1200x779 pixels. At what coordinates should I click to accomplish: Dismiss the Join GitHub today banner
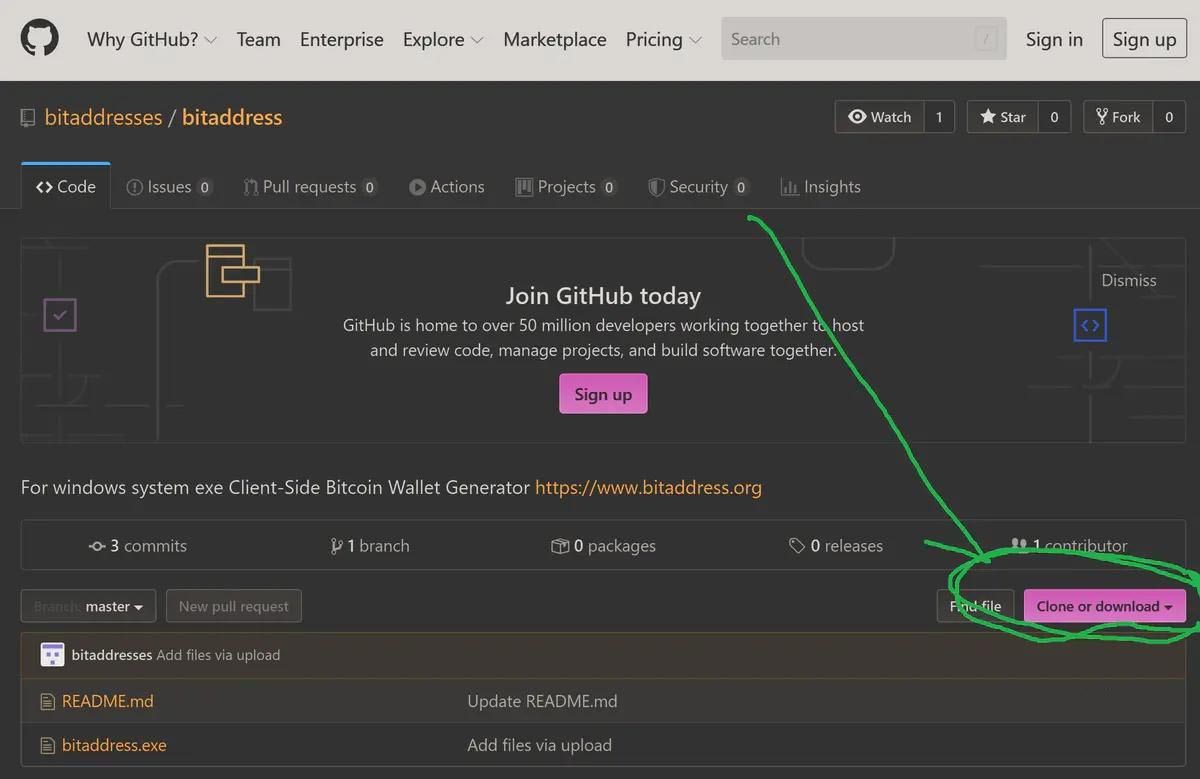pyautogui.click(x=1128, y=281)
